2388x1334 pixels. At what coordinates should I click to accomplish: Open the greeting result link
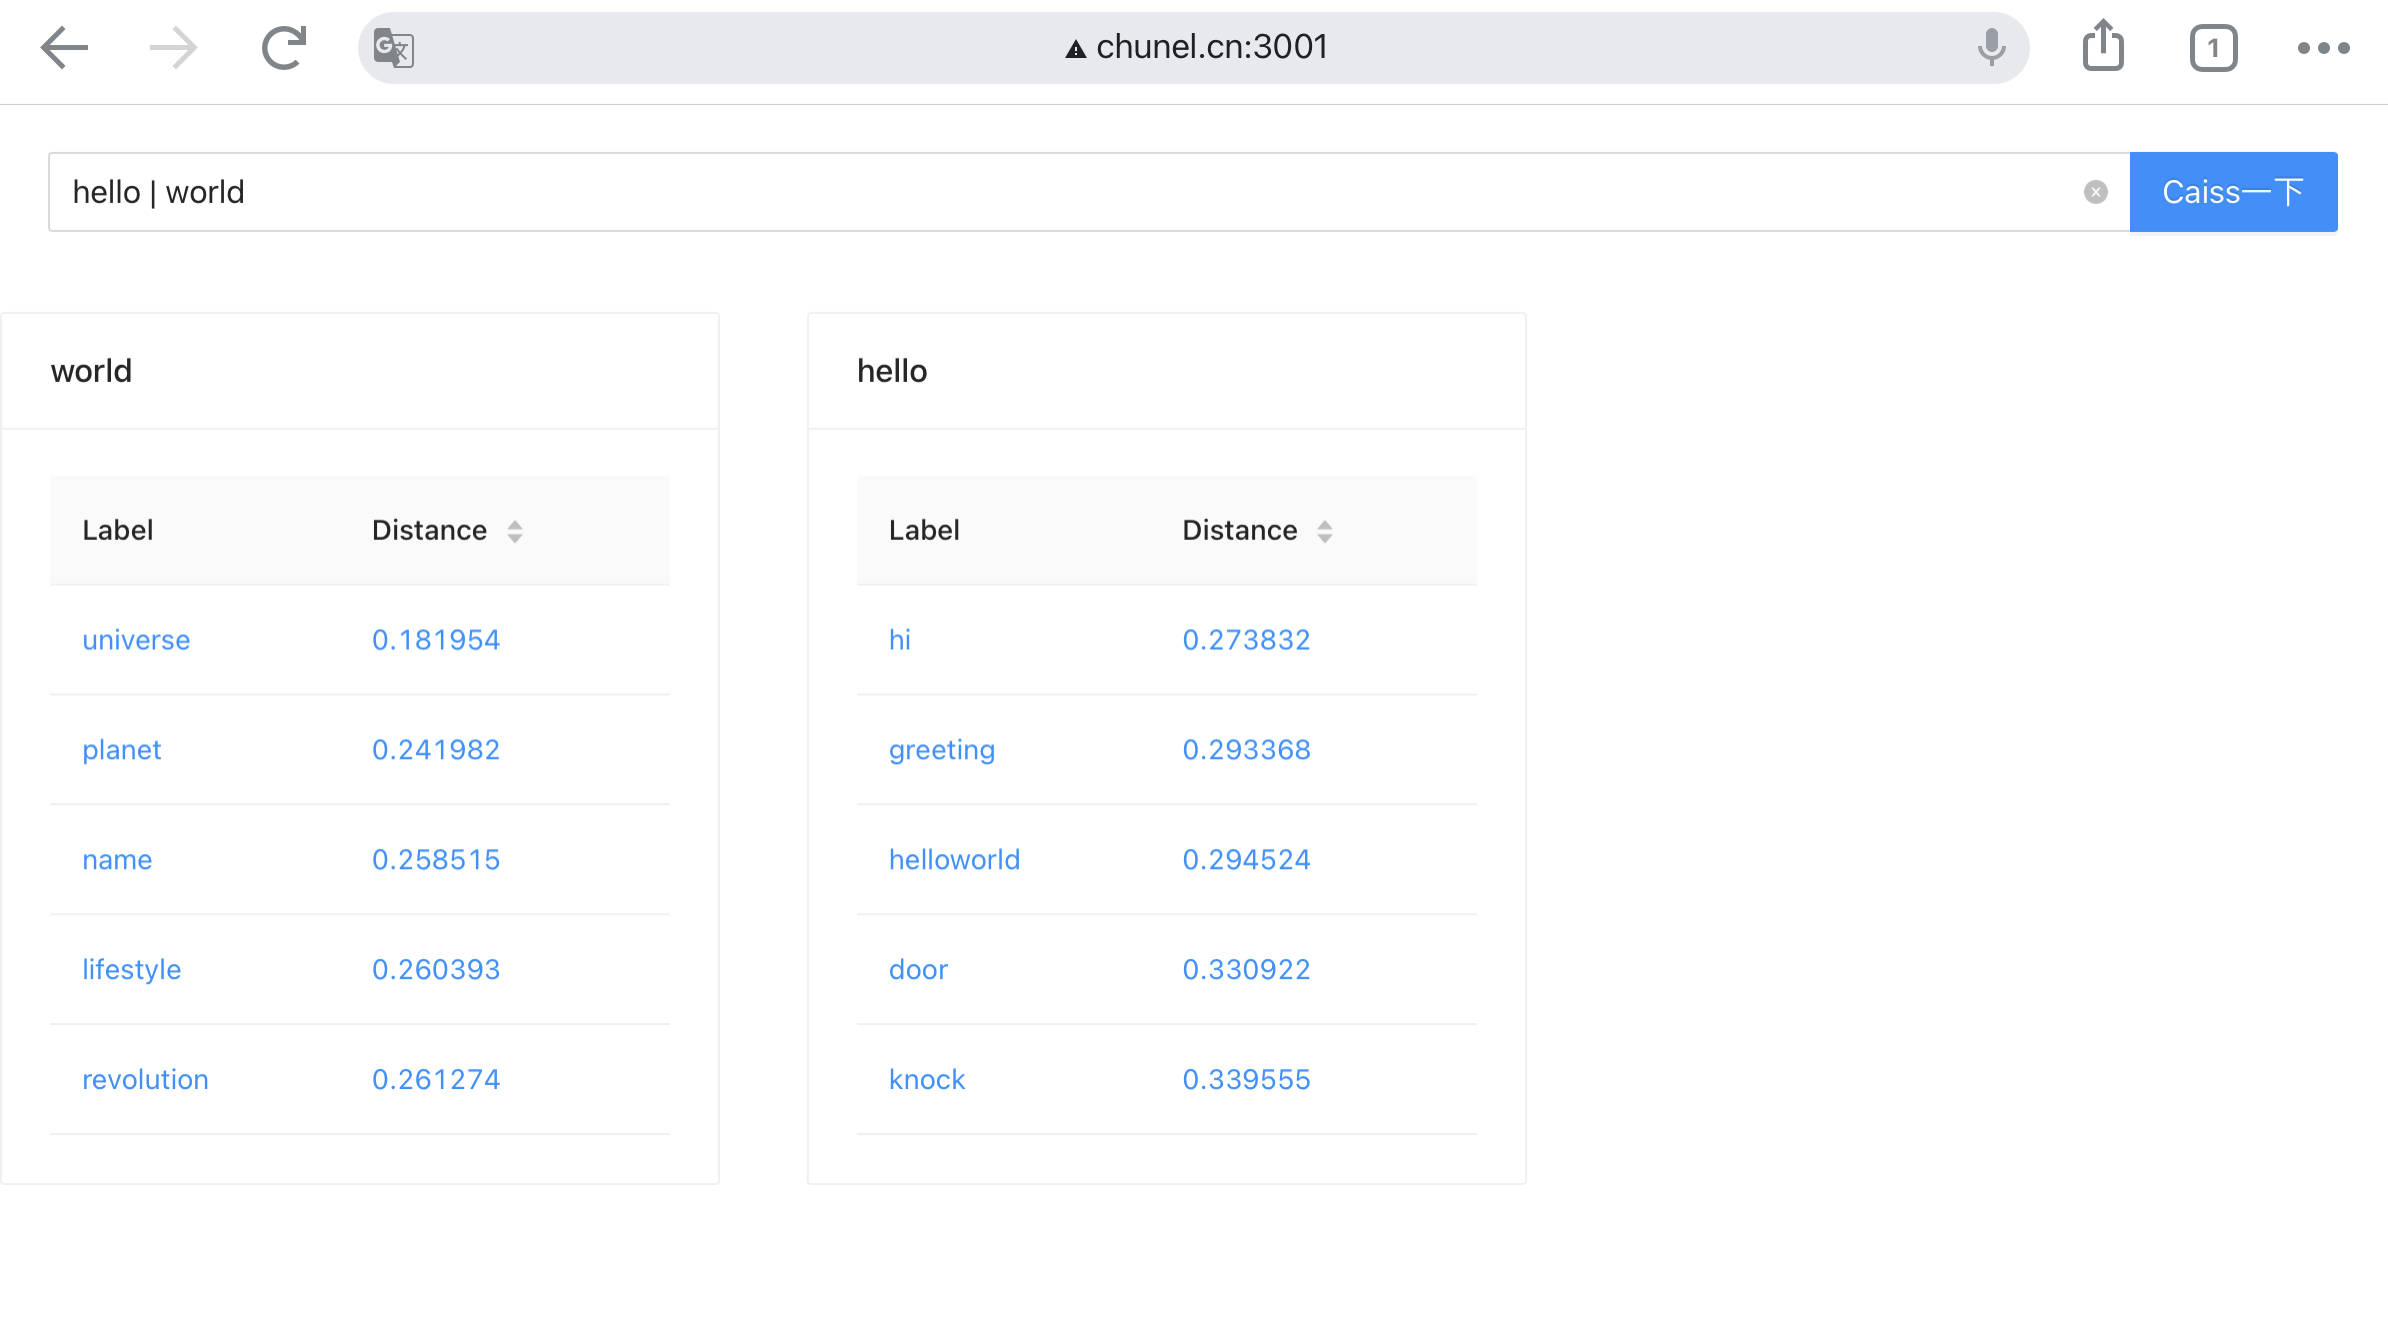click(x=941, y=750)
